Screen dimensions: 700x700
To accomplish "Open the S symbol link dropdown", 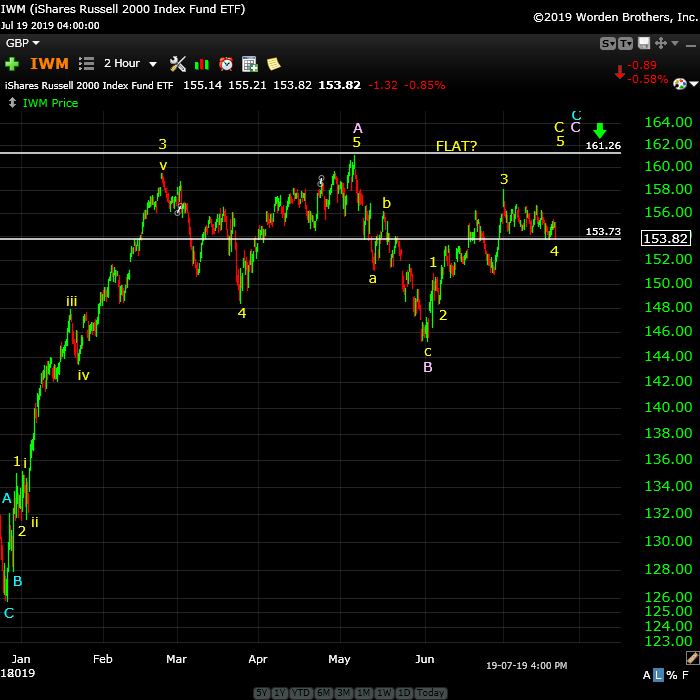I will (x=608, y=43).
